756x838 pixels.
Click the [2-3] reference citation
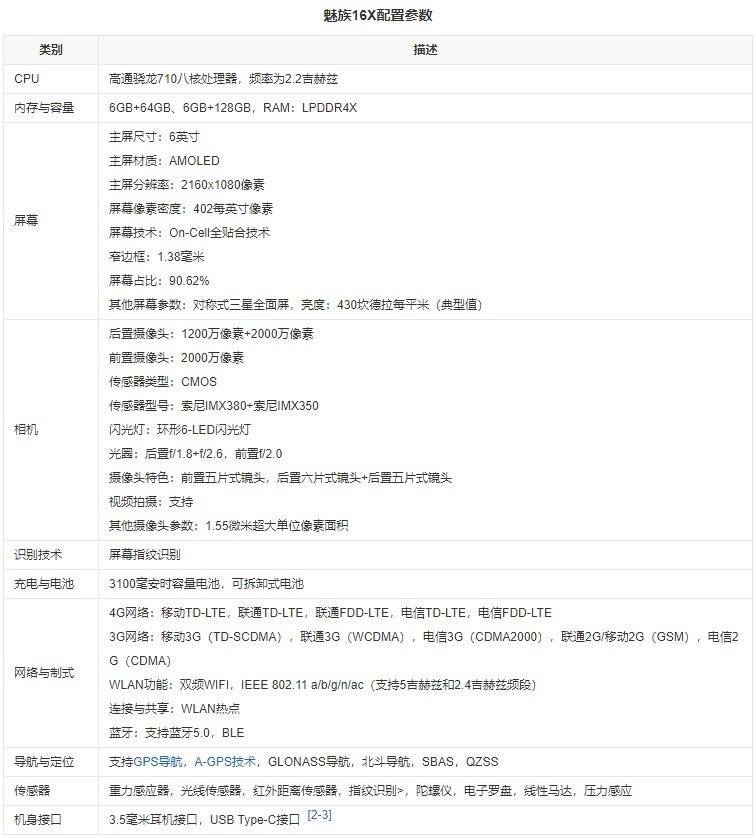click(319, 816)
